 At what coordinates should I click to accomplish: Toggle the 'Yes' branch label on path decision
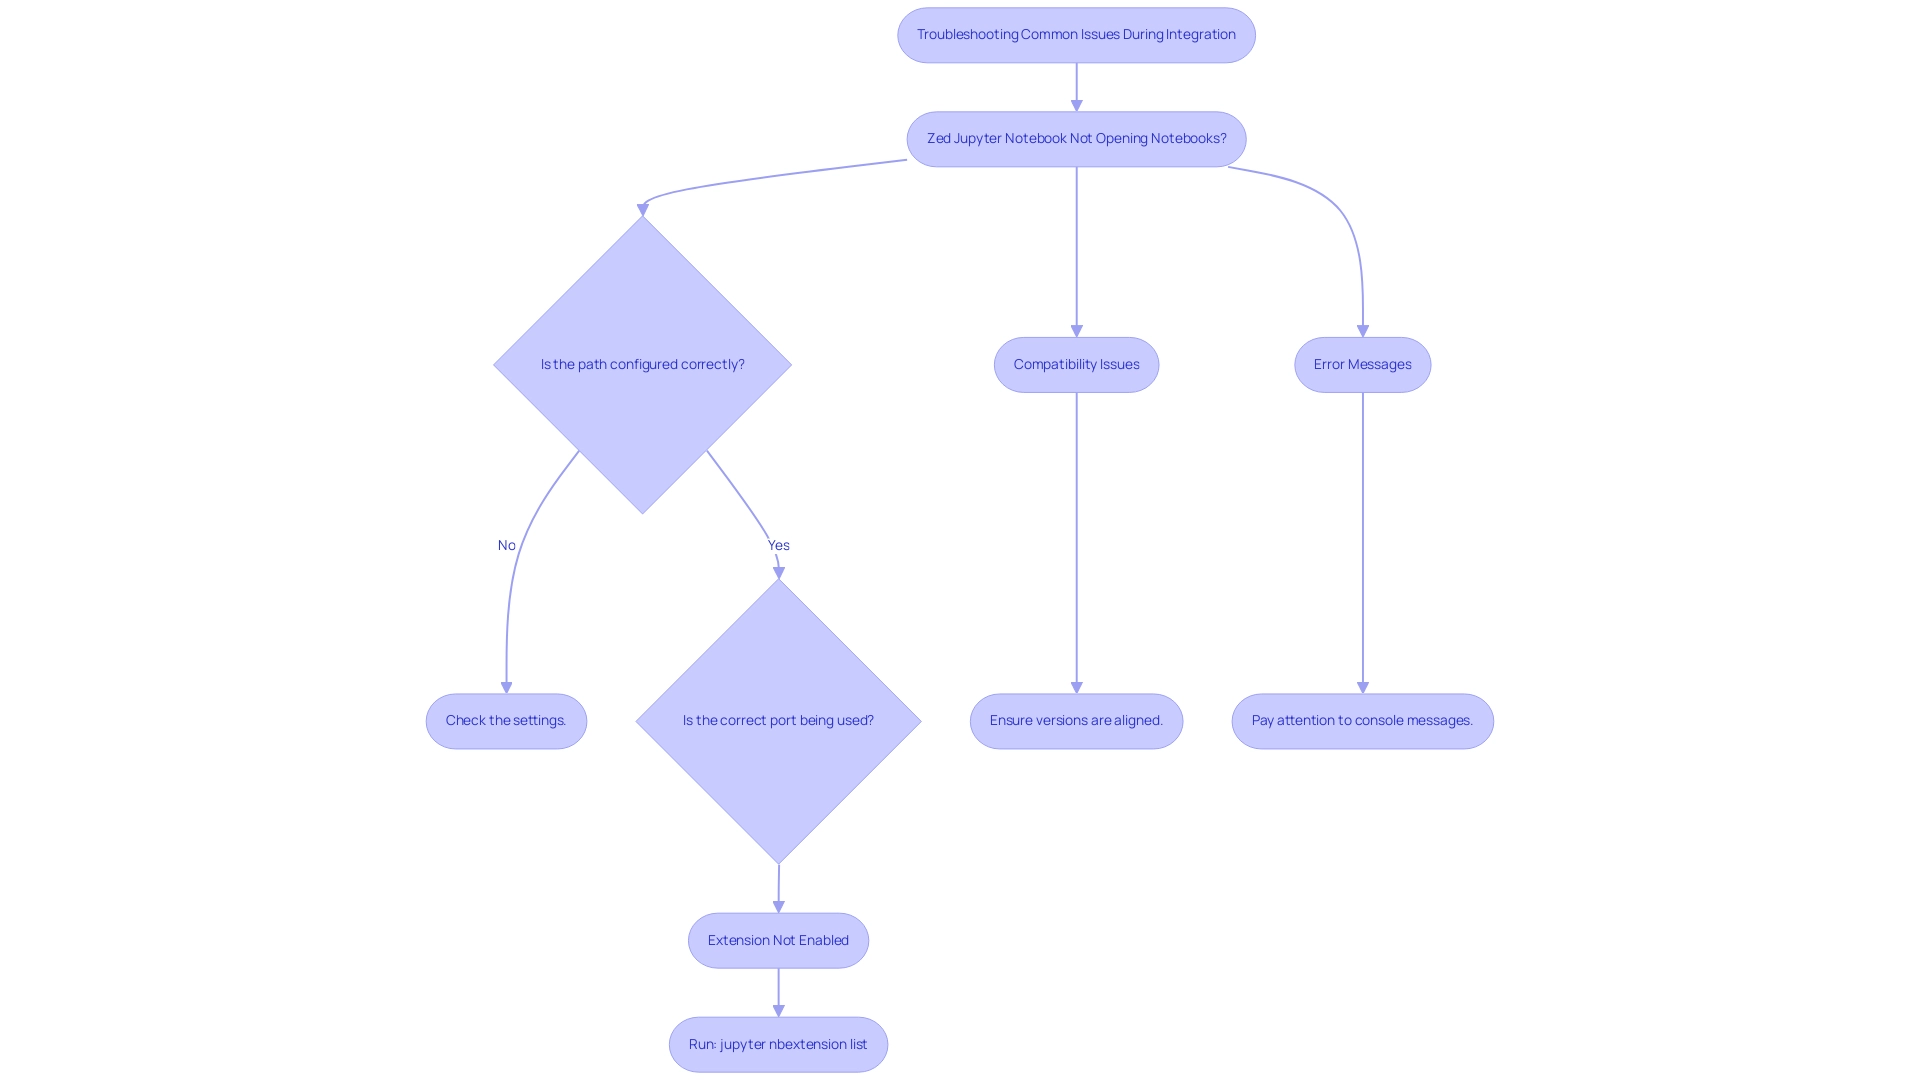(x=778, y=545)
